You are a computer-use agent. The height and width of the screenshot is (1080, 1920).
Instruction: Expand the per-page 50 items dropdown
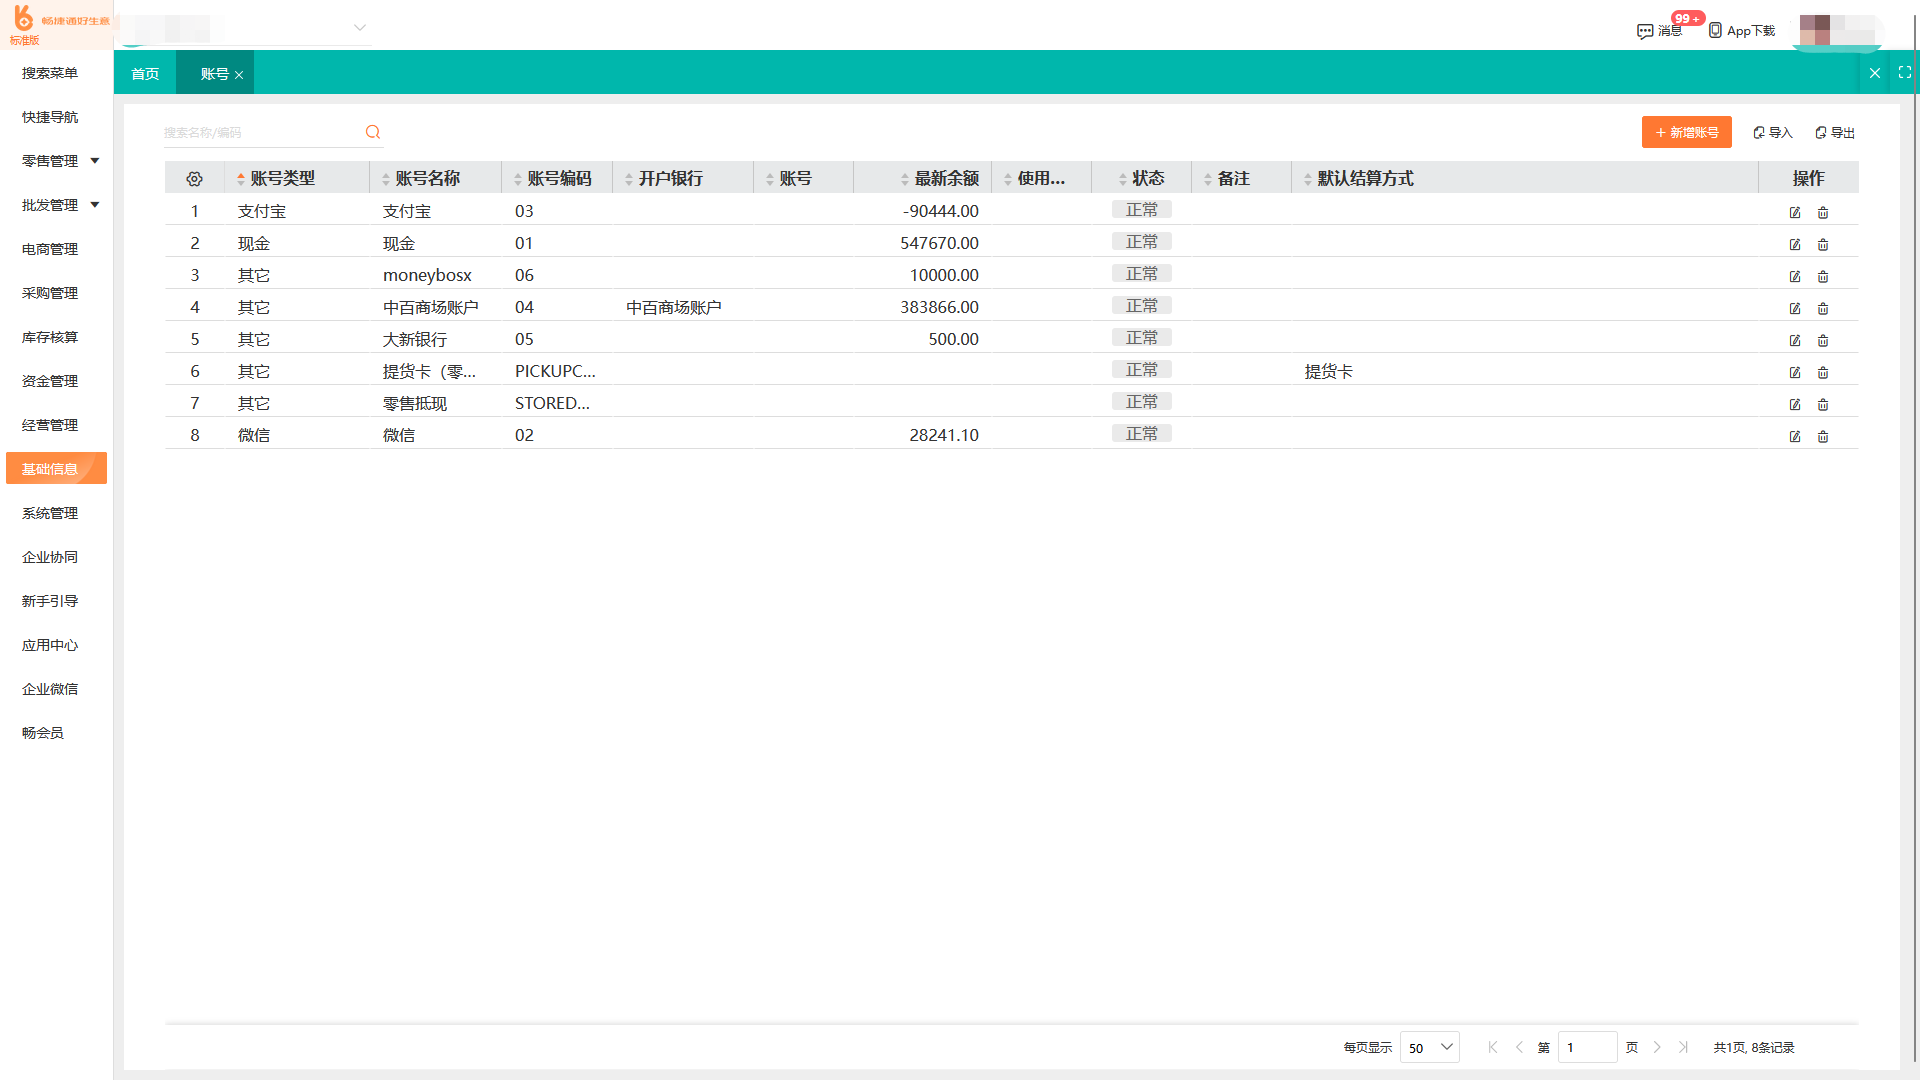[1428, 1047]
